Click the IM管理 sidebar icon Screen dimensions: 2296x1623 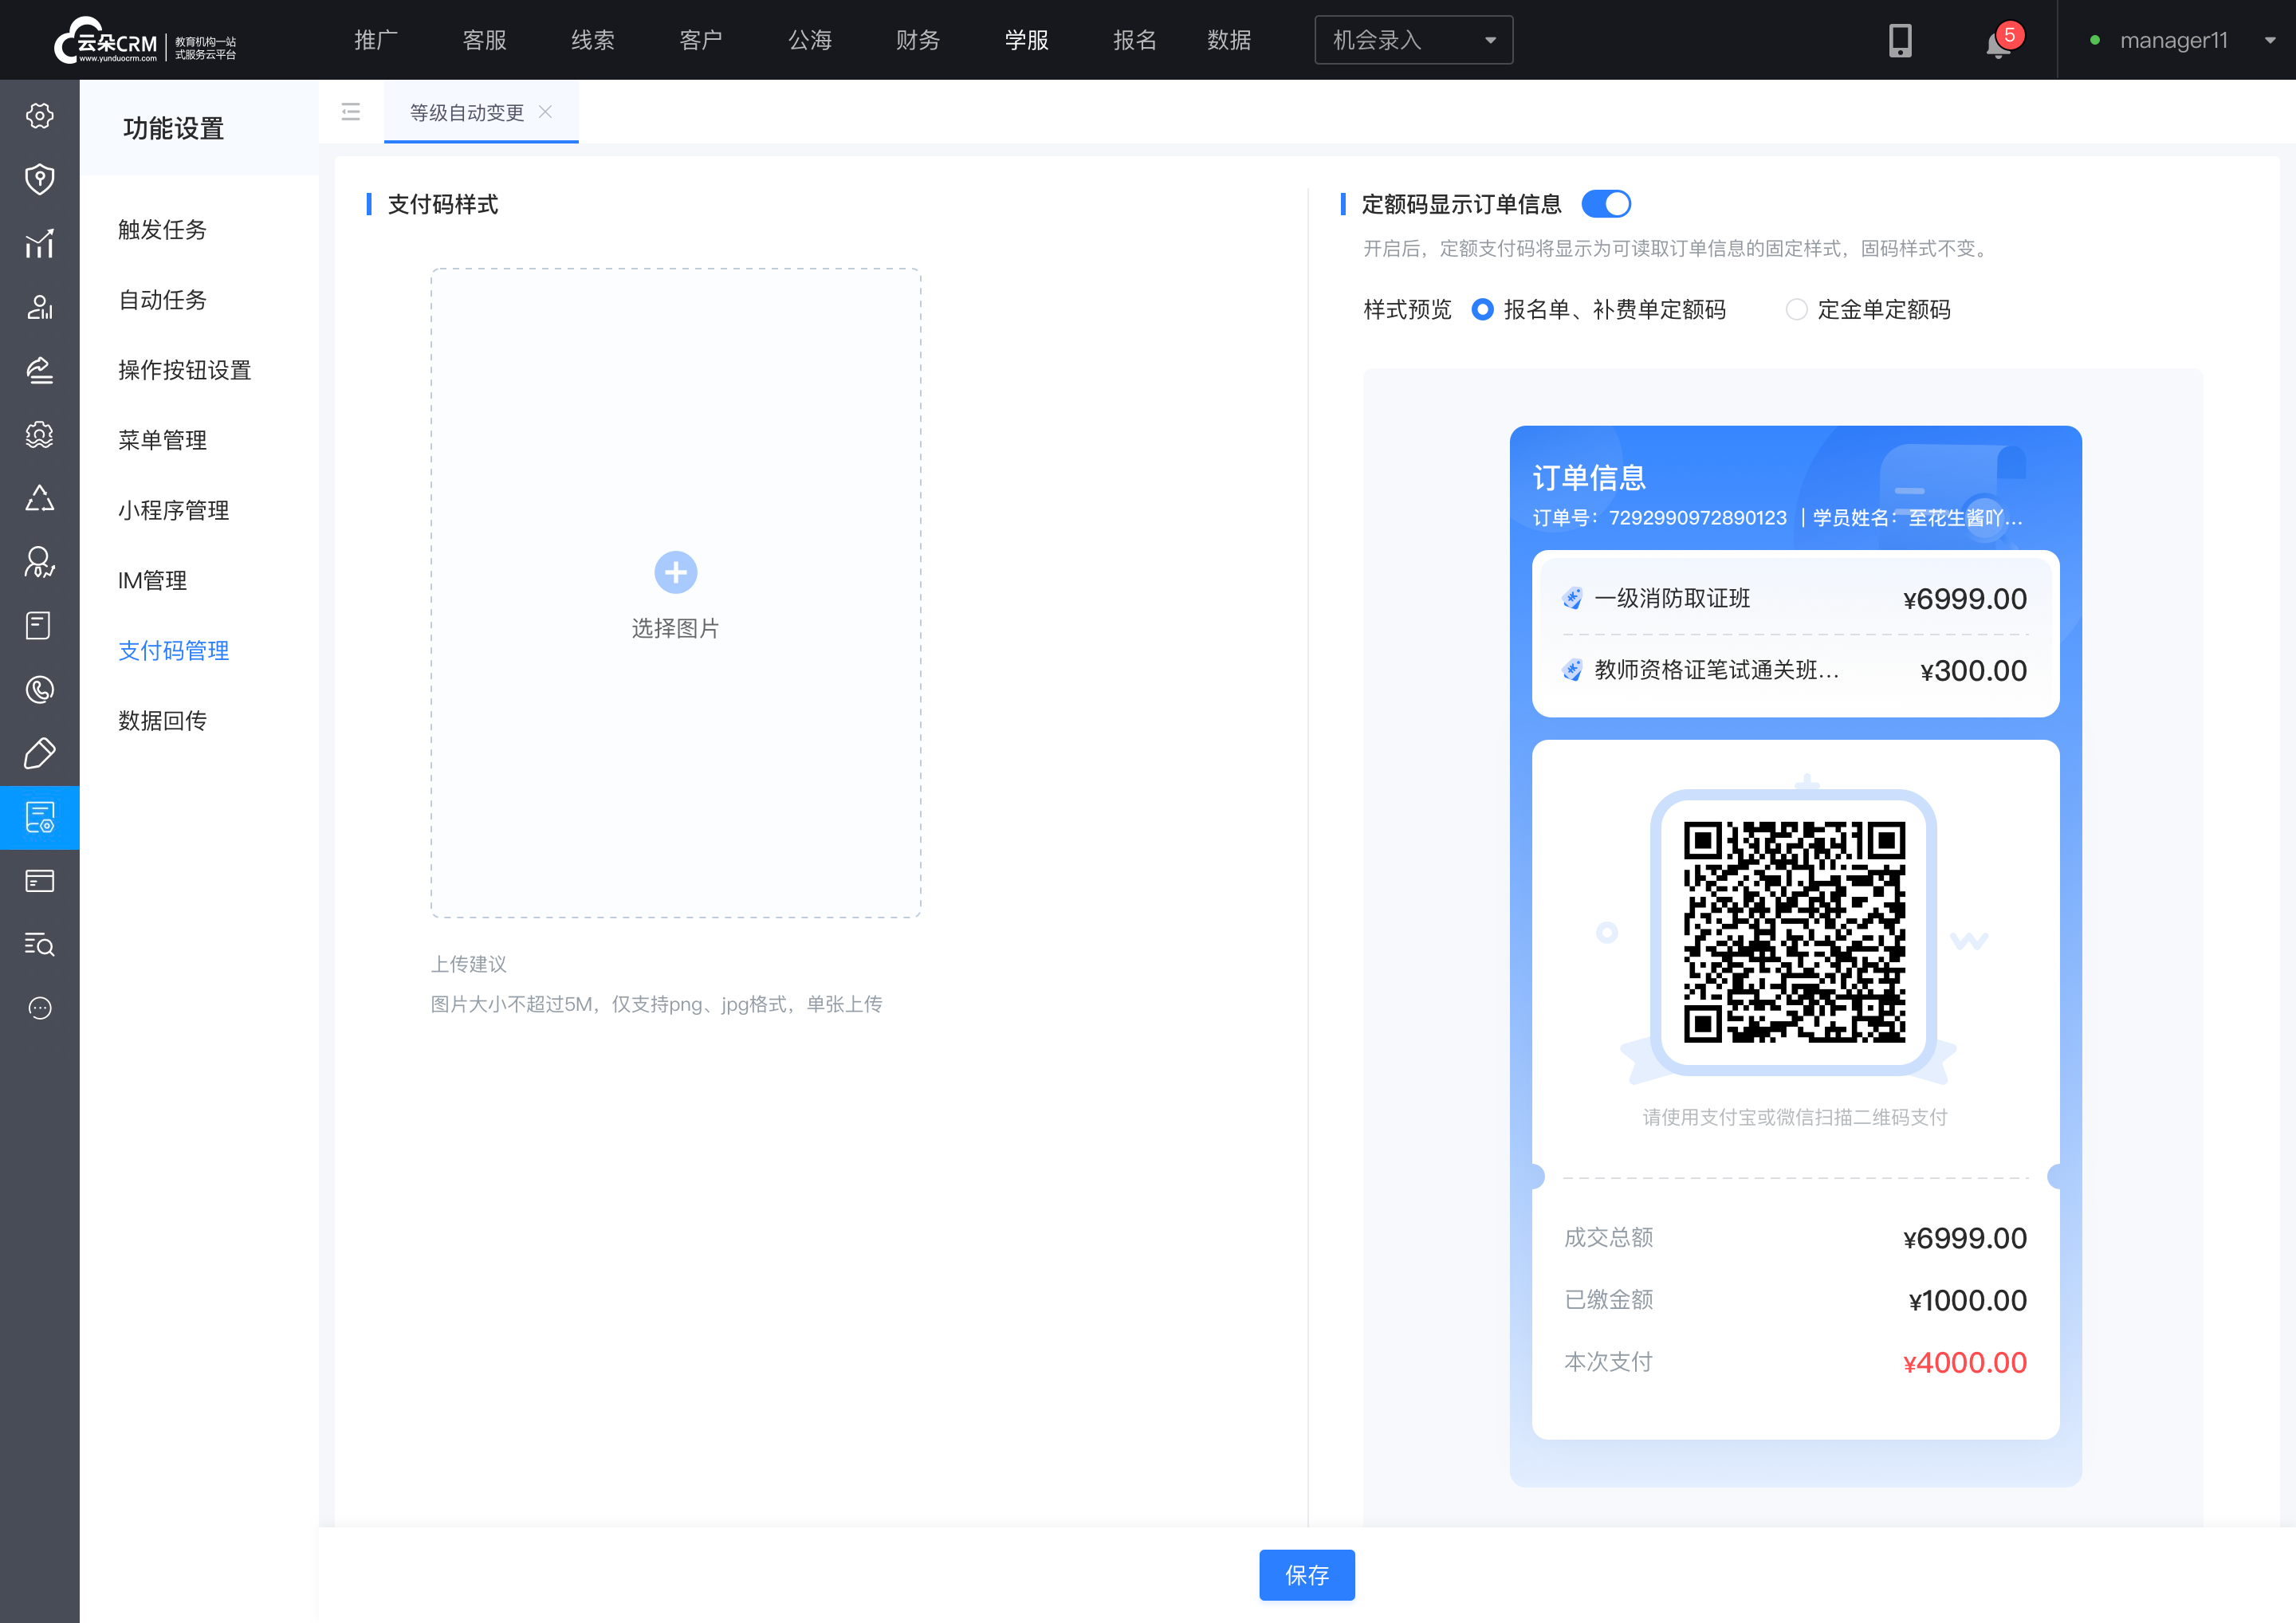pyautogui.click(x=153, y=580)
